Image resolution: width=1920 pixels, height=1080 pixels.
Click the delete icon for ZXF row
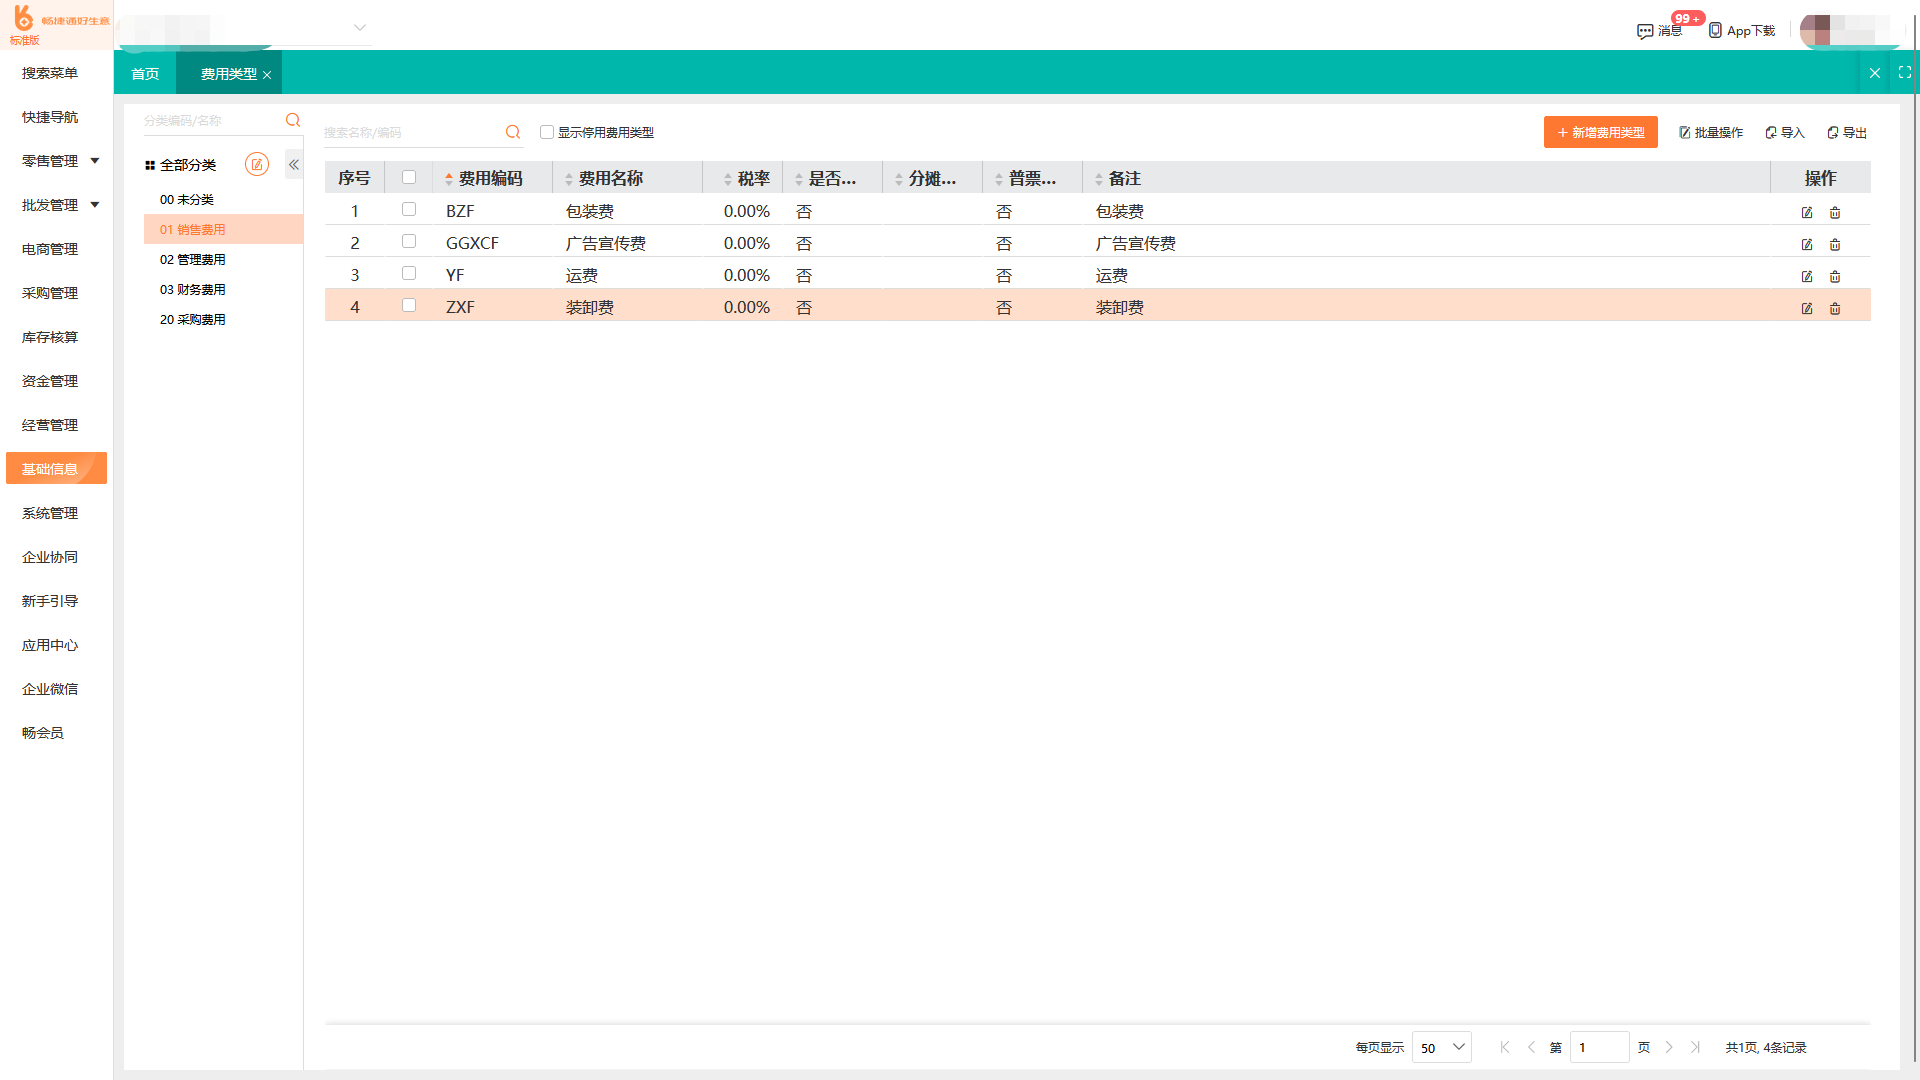[1834, 306]
